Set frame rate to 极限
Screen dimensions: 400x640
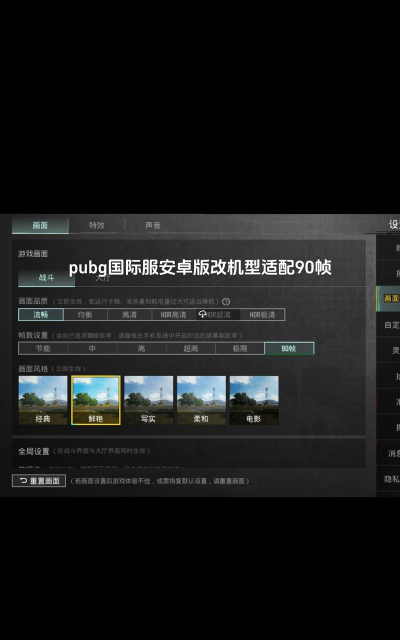[240, 349]
